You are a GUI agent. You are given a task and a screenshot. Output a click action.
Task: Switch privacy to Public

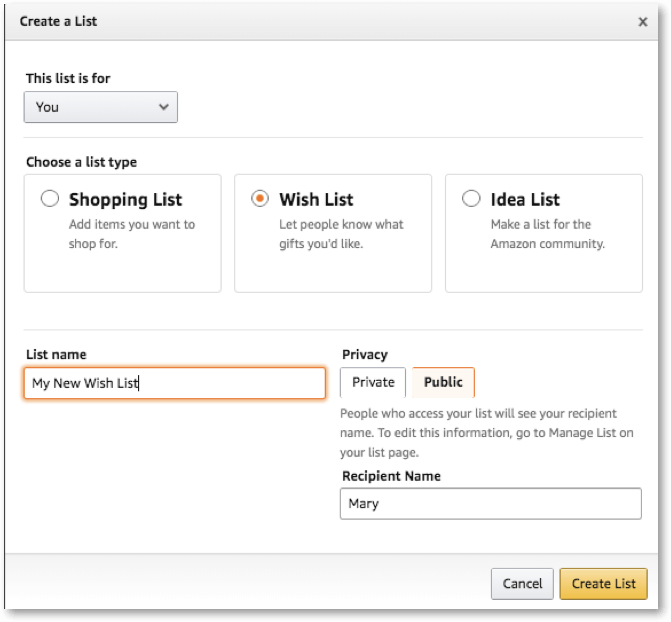tap(443, 382)
